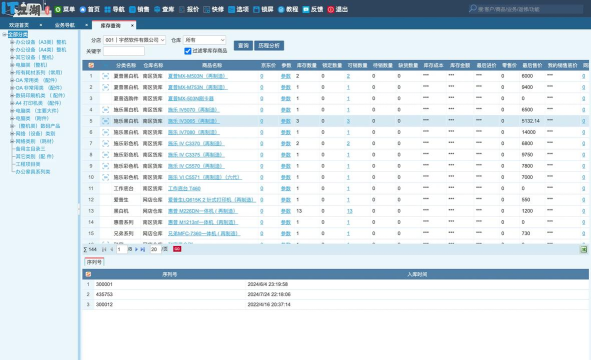Expand the OA 常用类 (配件) tree node
The height and width of the screenshot is (360, 591).
point(12,80)
